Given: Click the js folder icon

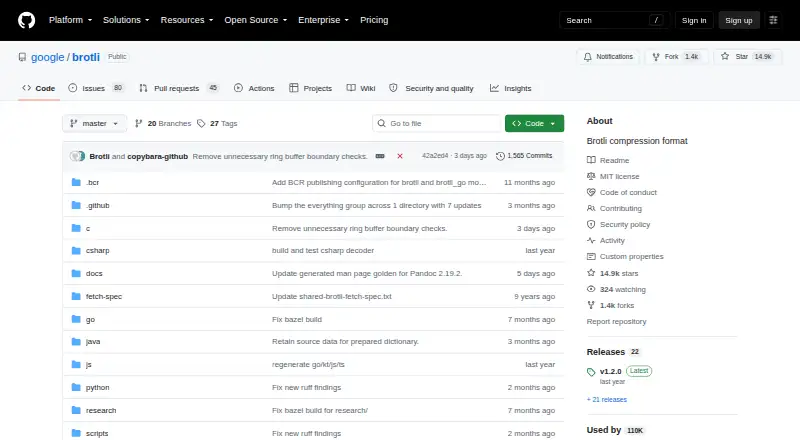Looking at the screenshot, I should point(76,364).
